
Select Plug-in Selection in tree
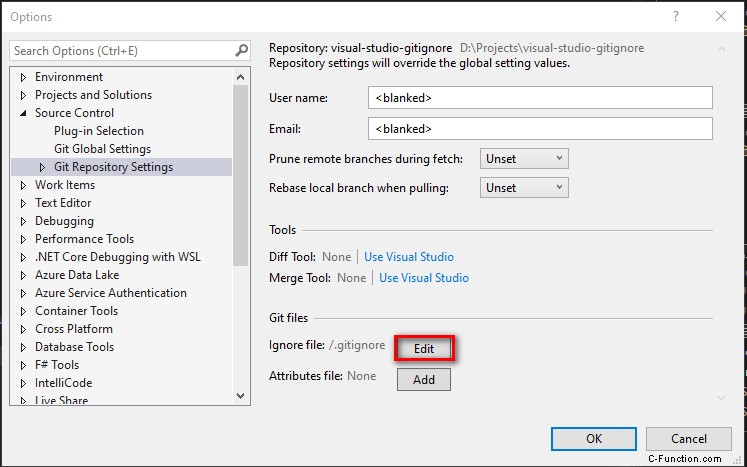pyautogui.click(x=98, y=131)
